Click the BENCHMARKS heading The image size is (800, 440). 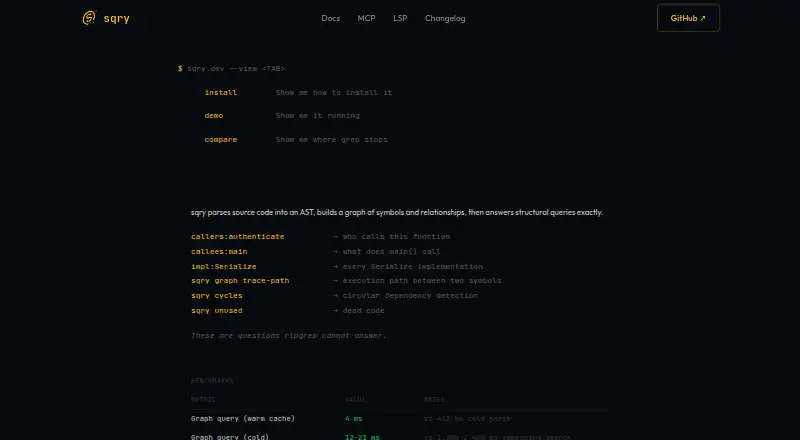coord(212,380)
